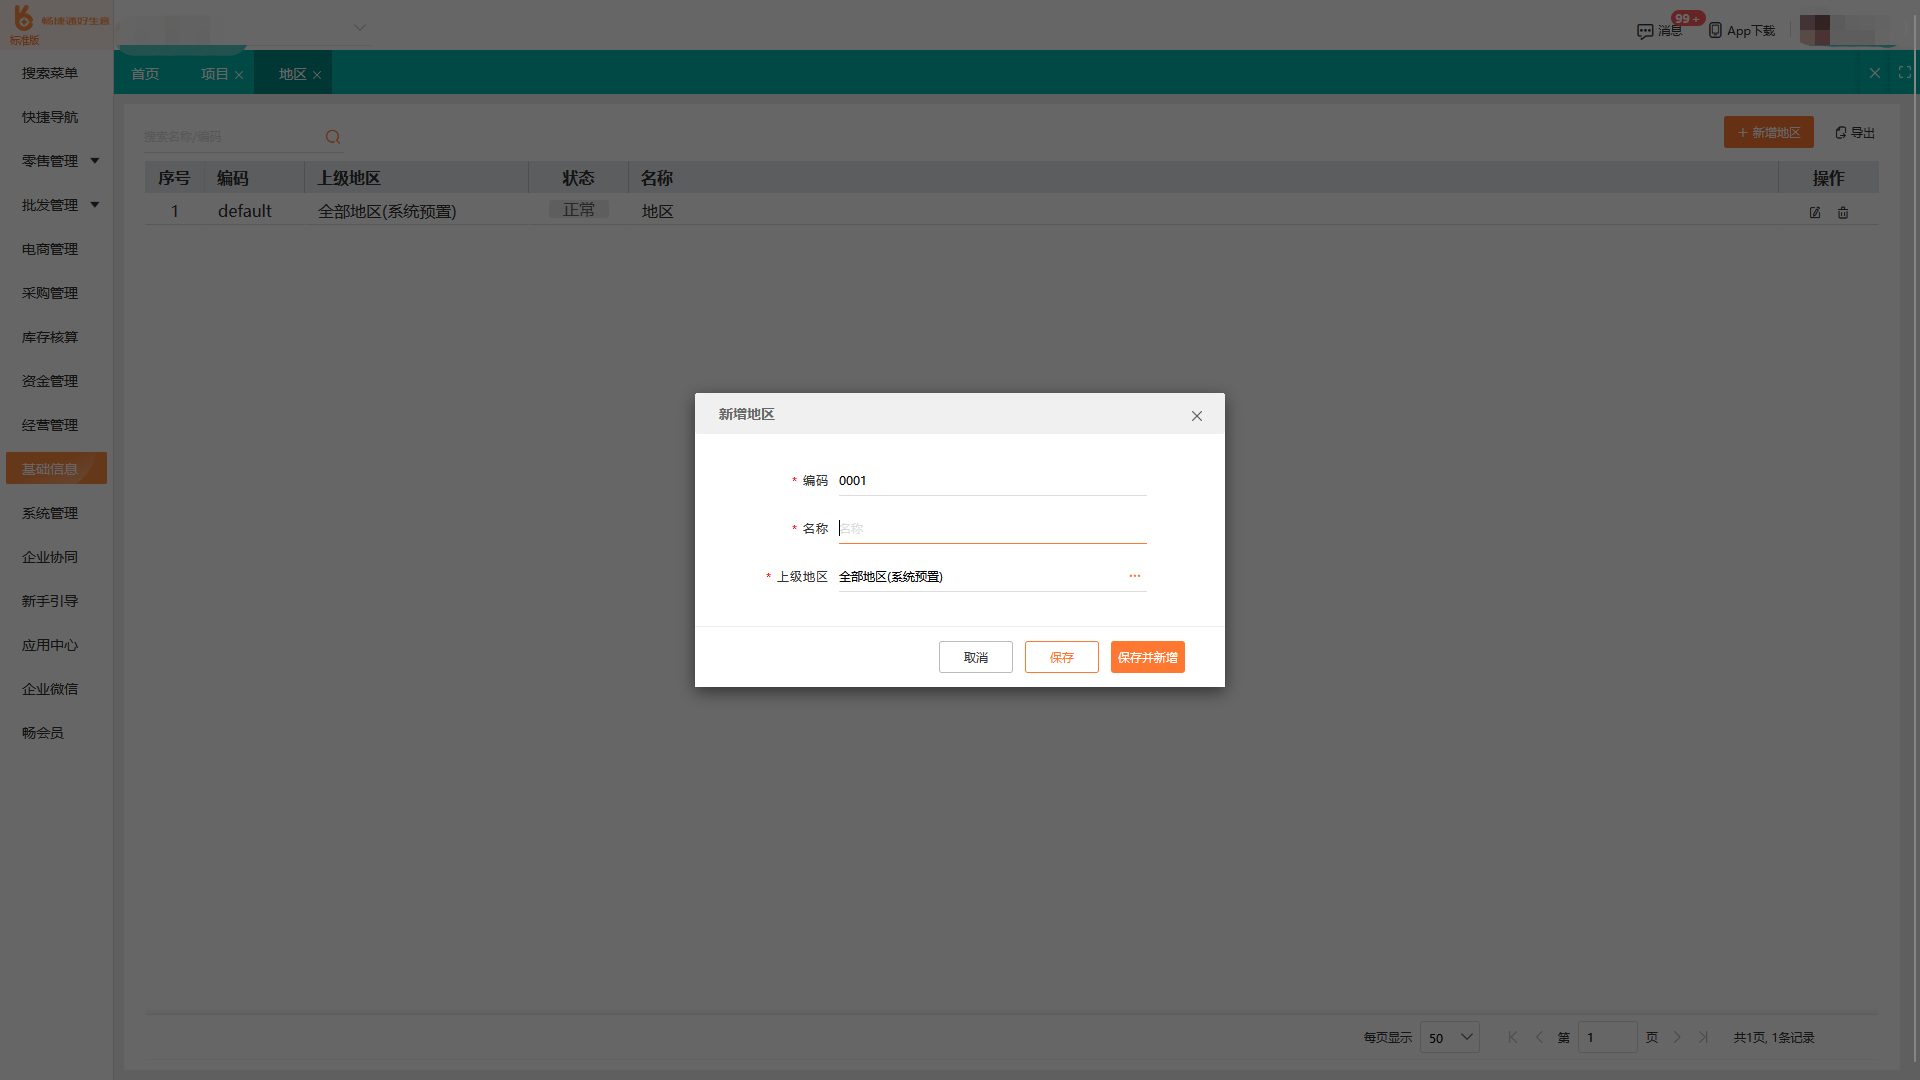The image size is (1920, 1080).
Task: Select the 项目 tab
Action: [x=214, y=73]
